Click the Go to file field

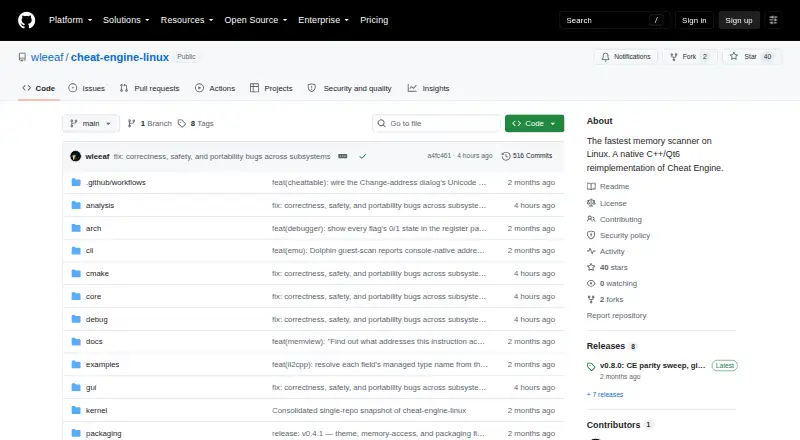tap(436, 124)
